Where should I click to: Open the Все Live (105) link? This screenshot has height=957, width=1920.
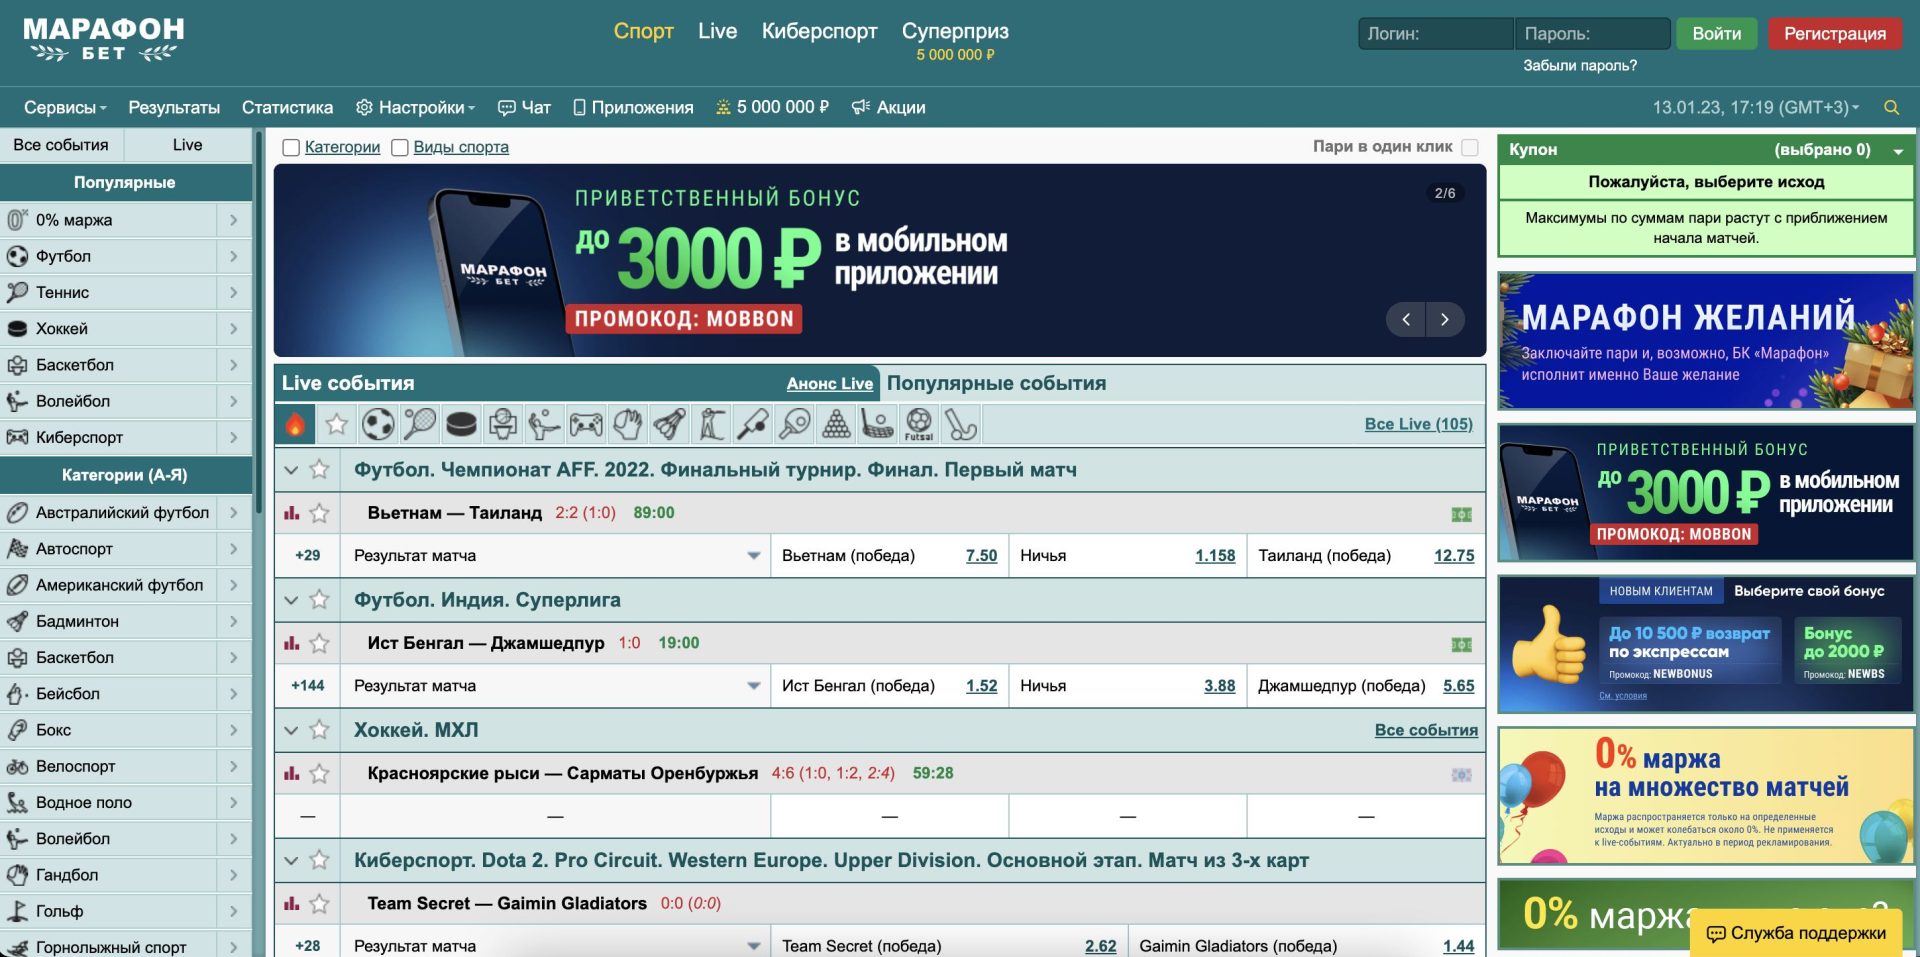(1418, 424)
